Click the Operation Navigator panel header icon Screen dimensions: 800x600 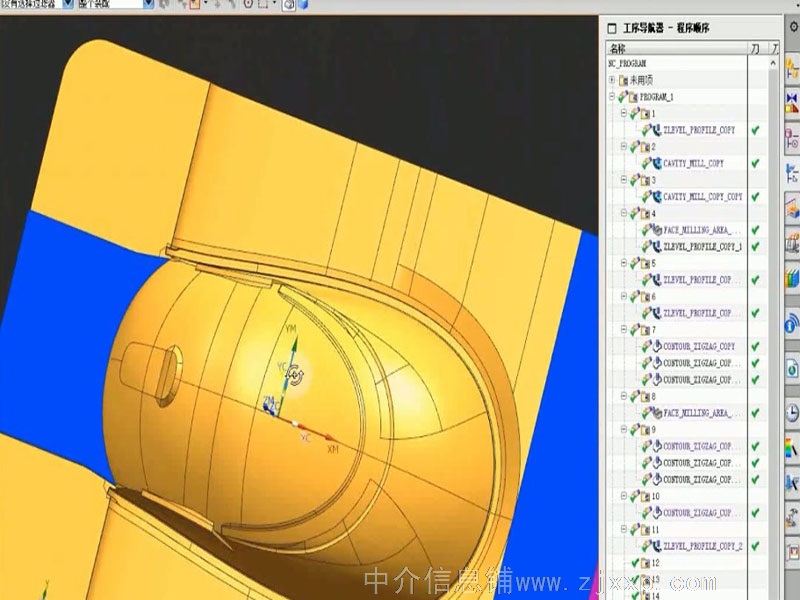612,27
